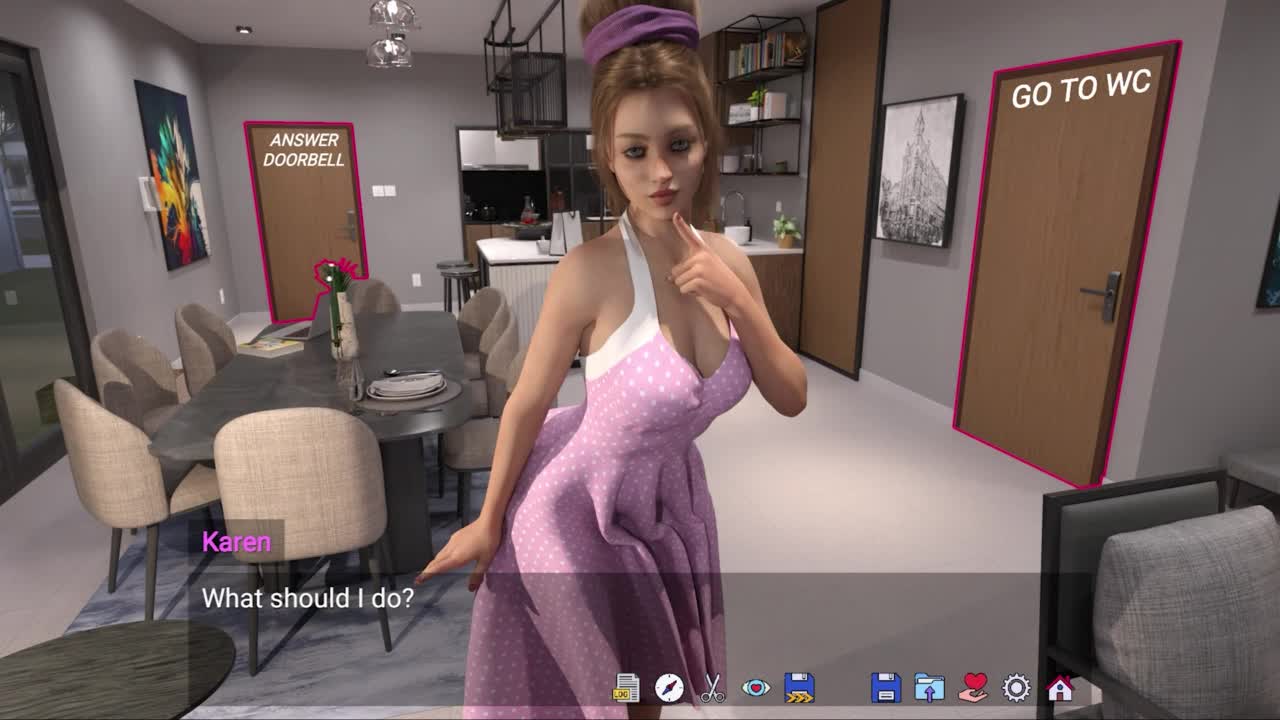The width and height of the screenshot is (1280, 720).
Task: Click the compass navigation icon
Action: pos(669,688)
